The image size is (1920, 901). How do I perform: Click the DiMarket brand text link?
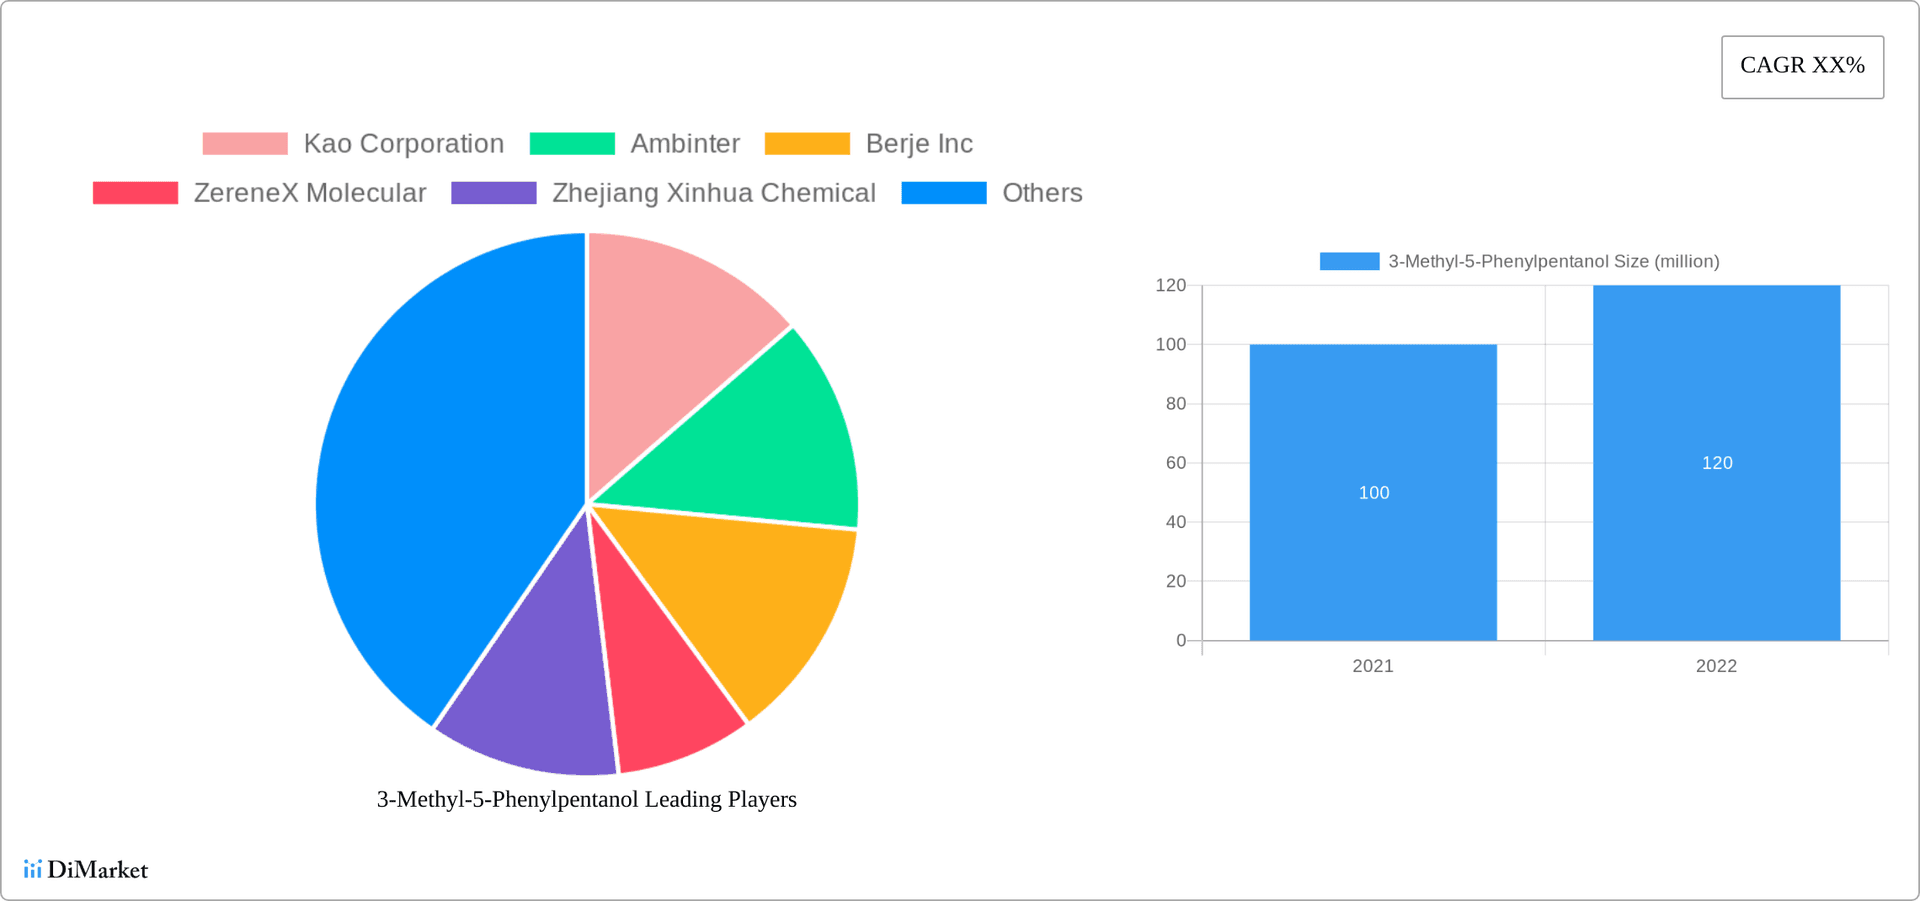pos(99,869)
